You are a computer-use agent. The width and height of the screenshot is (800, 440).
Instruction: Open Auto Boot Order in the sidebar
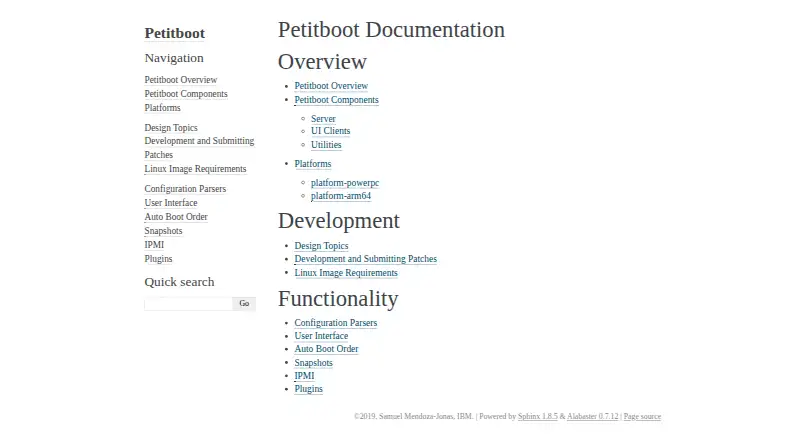point(176,217)
